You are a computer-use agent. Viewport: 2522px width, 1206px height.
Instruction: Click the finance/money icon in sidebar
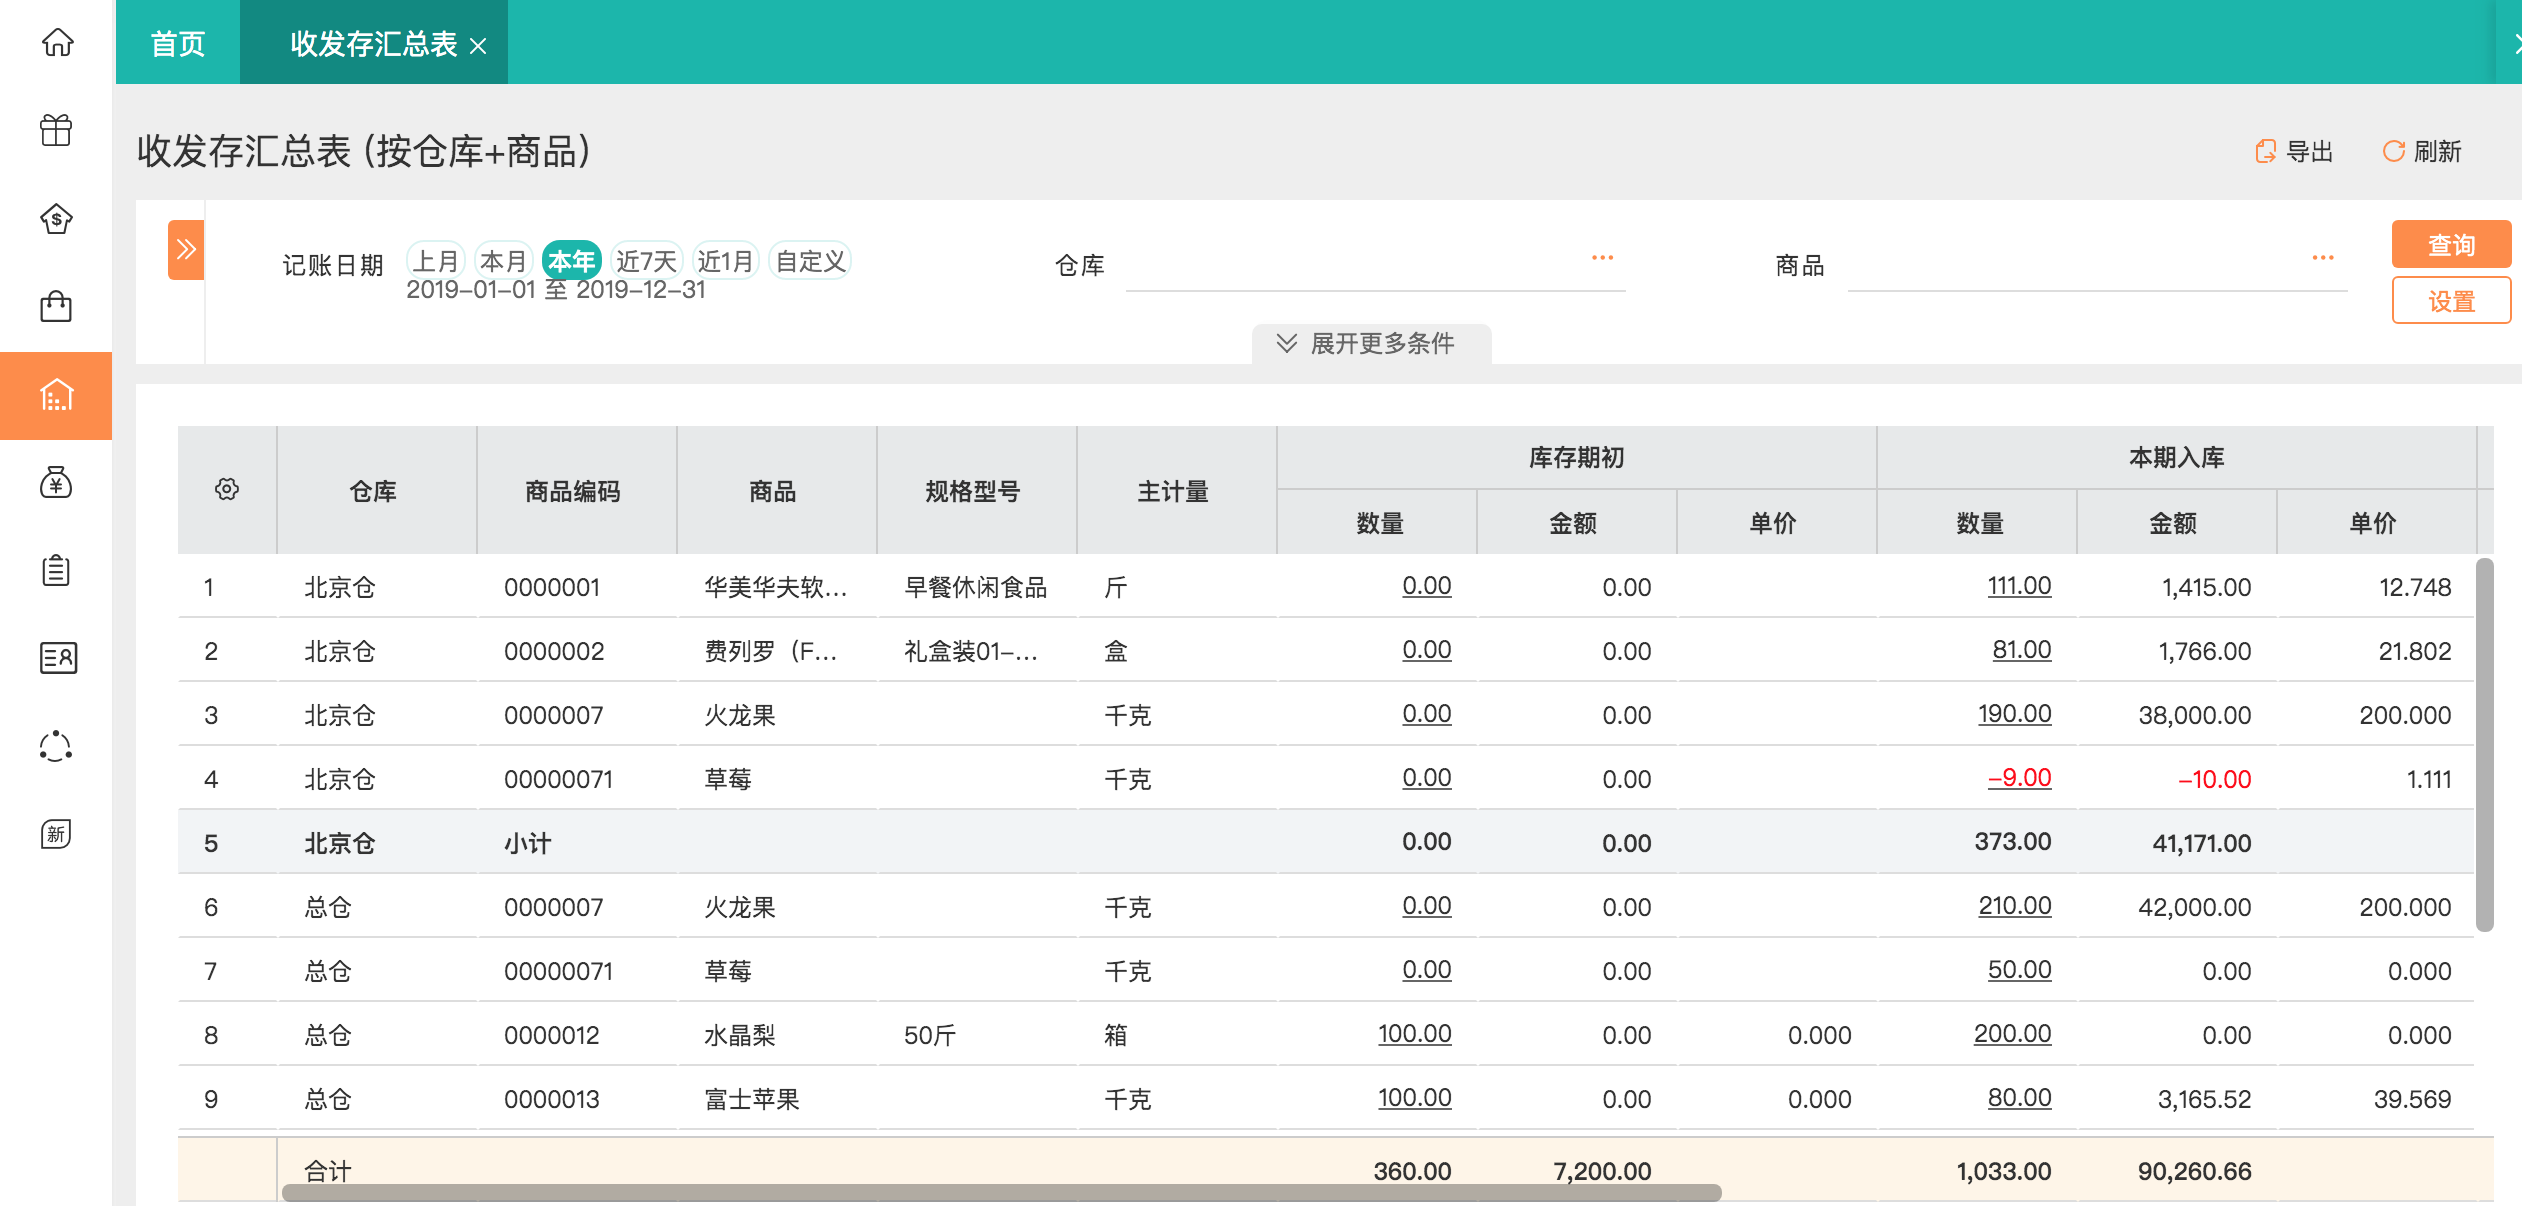pos(55,482)
